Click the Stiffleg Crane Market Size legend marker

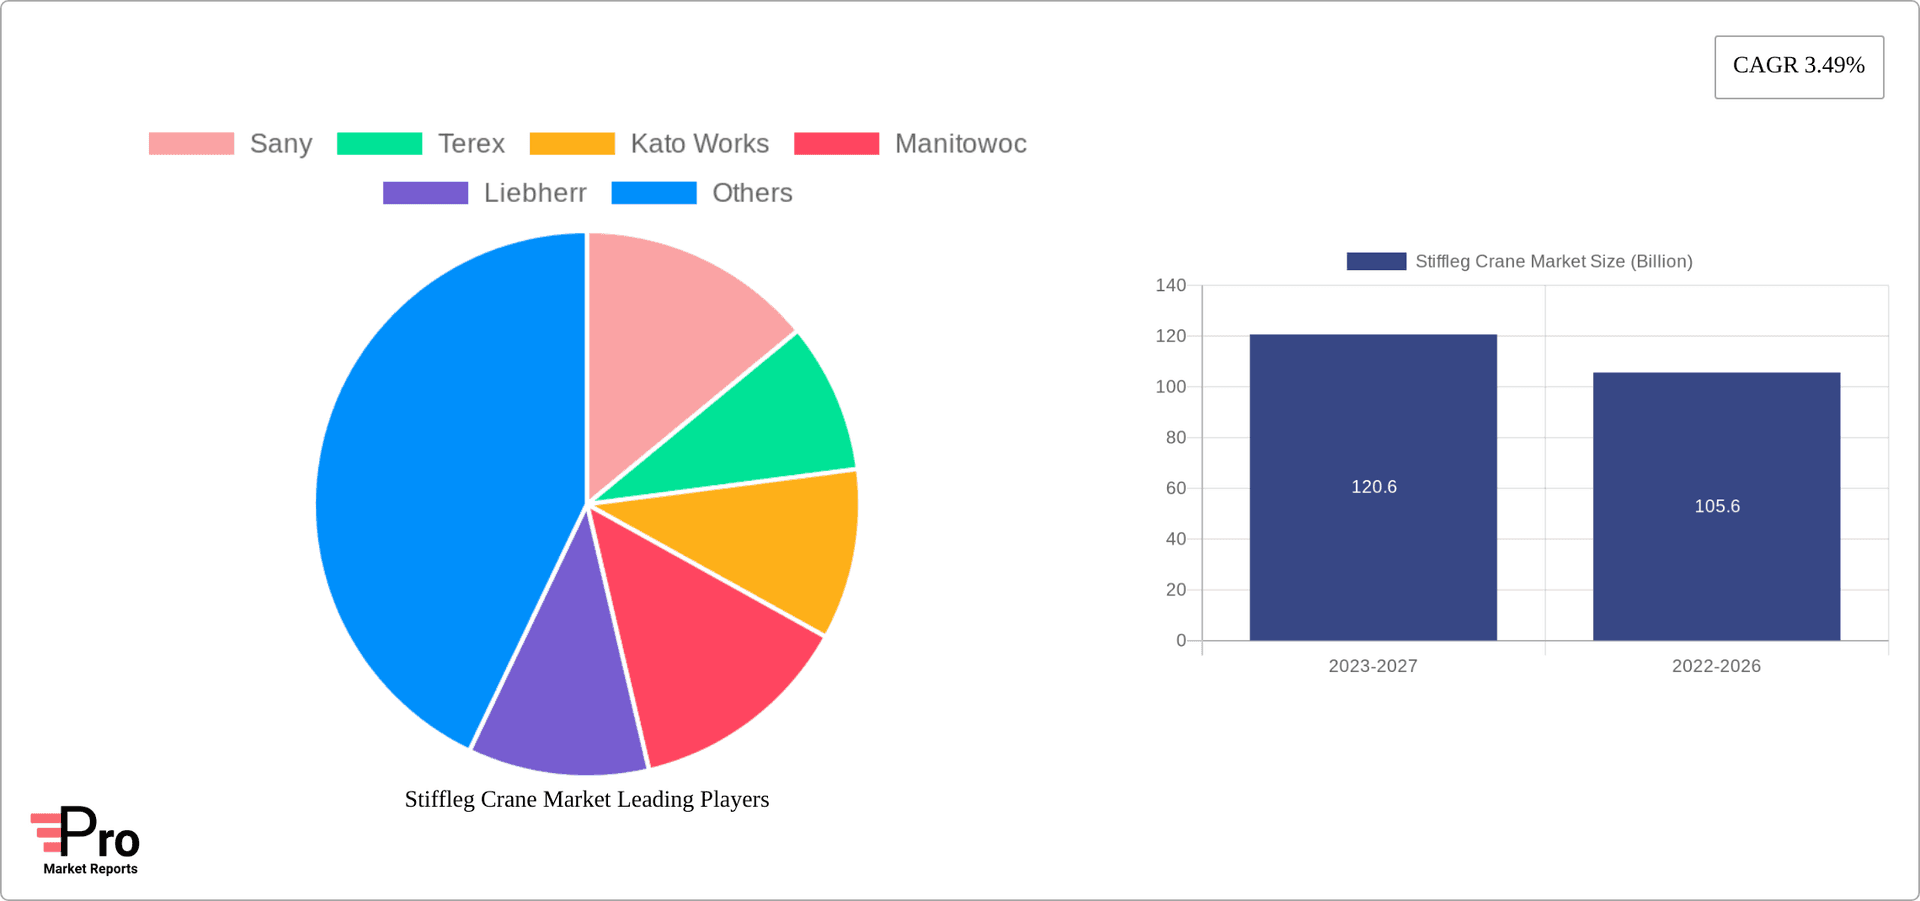[x=1376, y=260]
